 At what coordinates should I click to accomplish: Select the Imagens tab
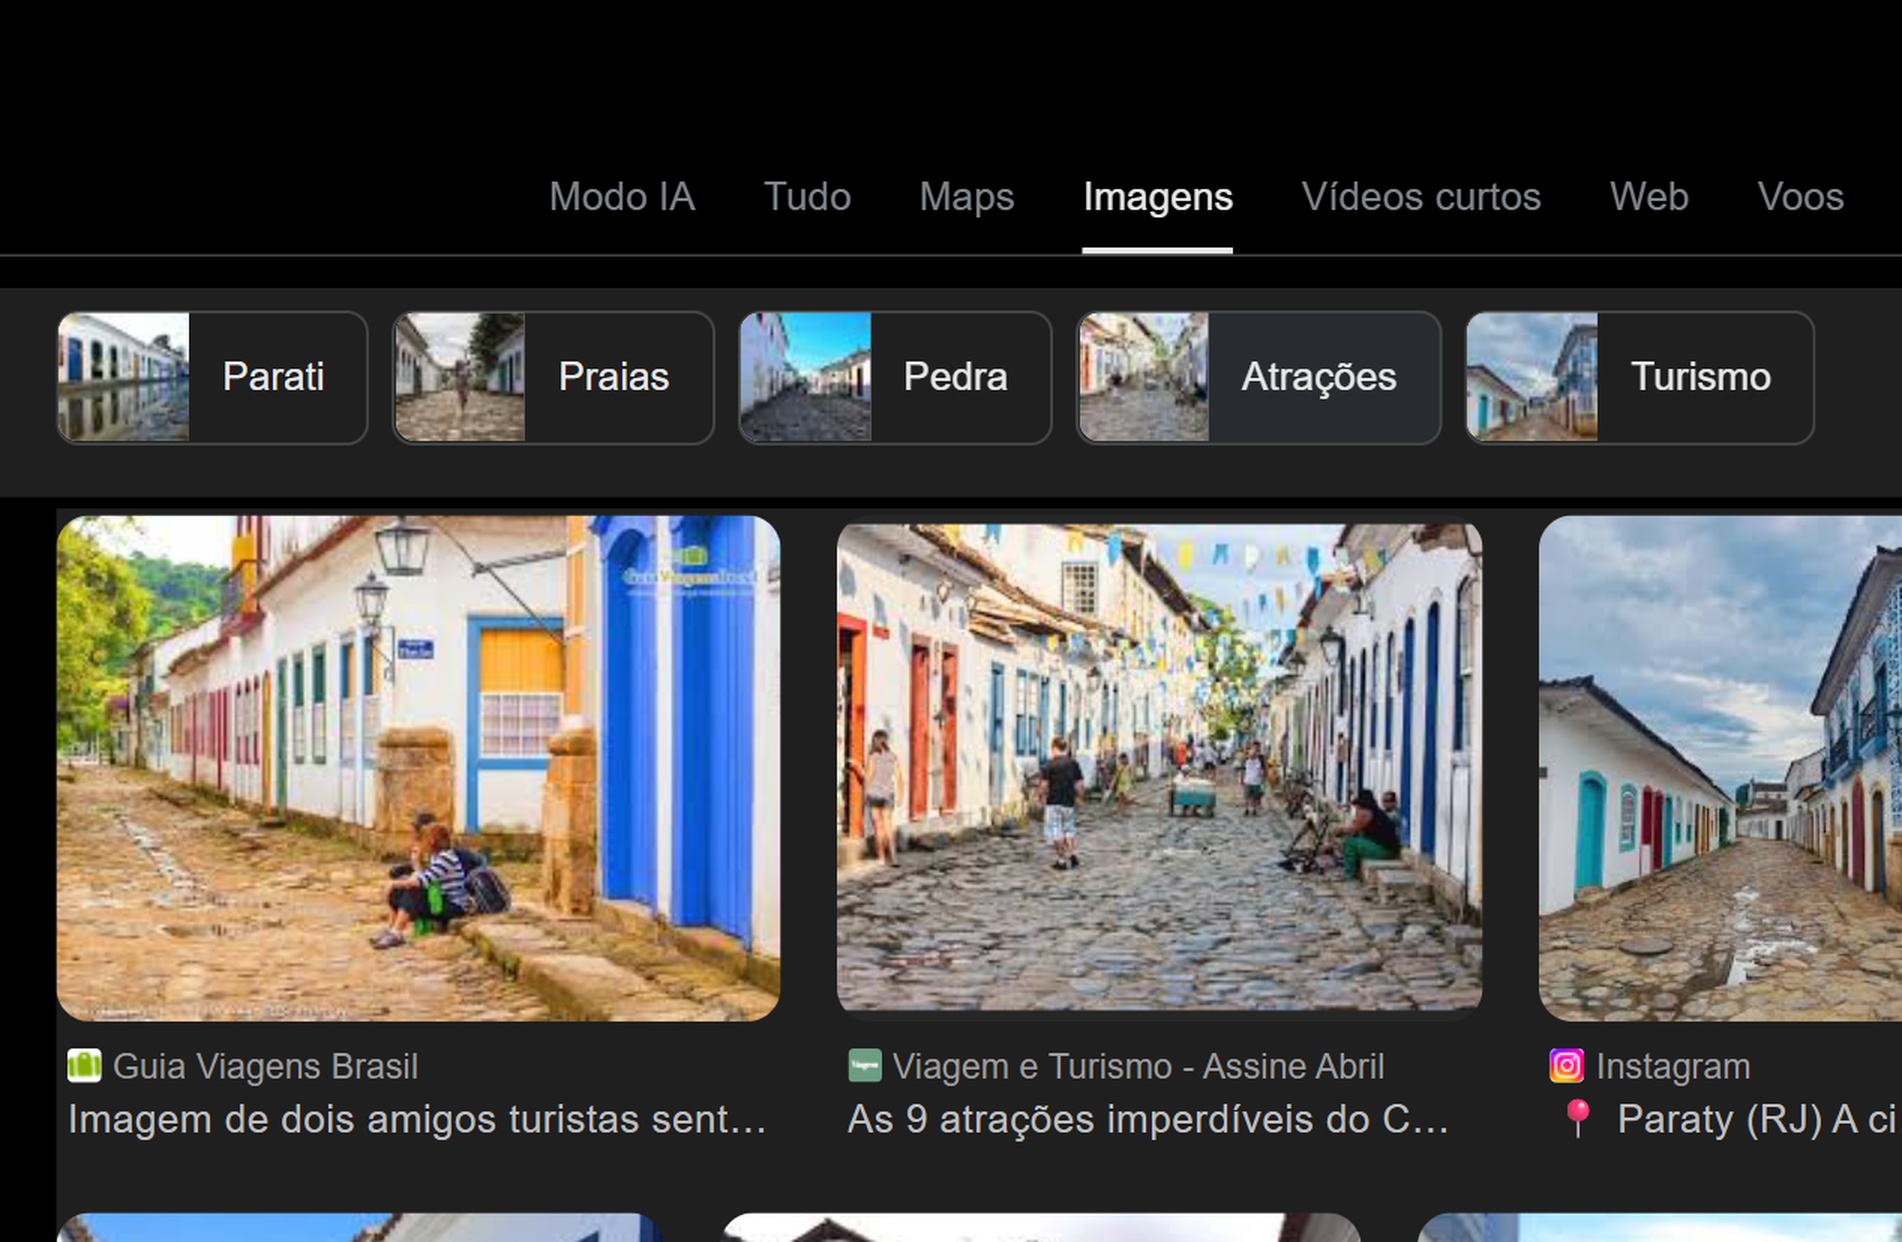pyautogui.click(x=1157, y=197)
